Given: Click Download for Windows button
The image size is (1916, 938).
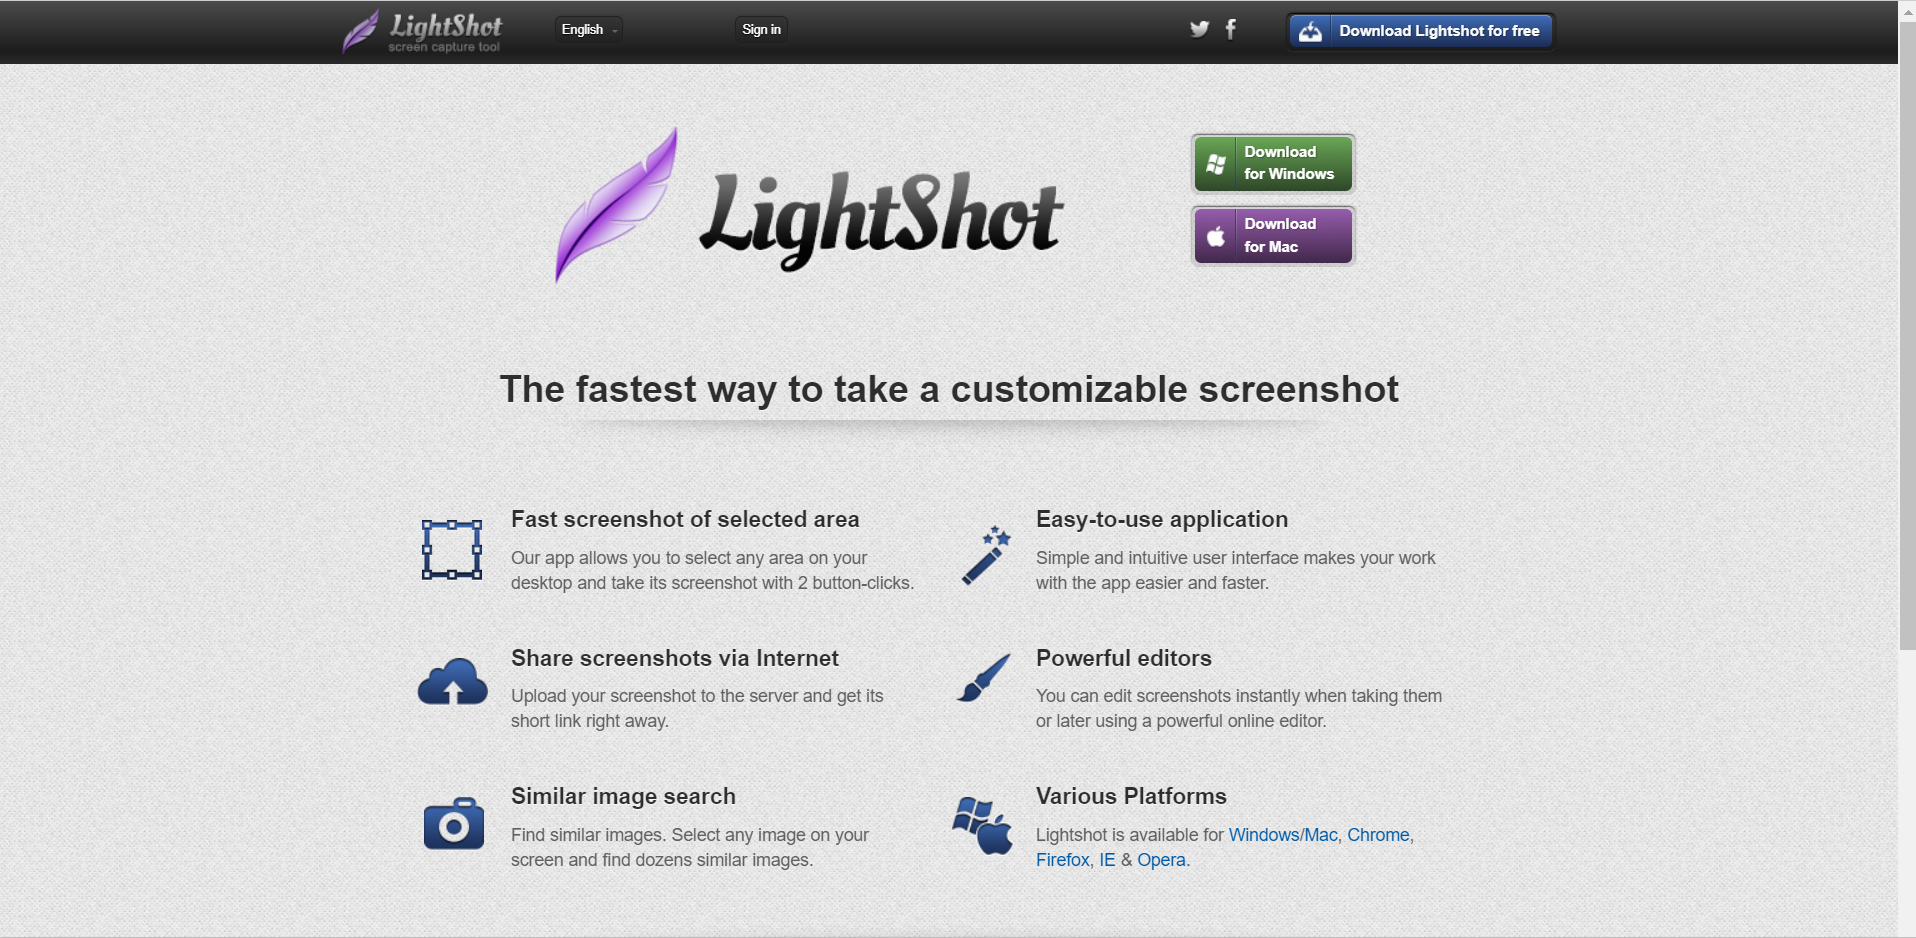Looking at the screenshot, I should 1273,163.
